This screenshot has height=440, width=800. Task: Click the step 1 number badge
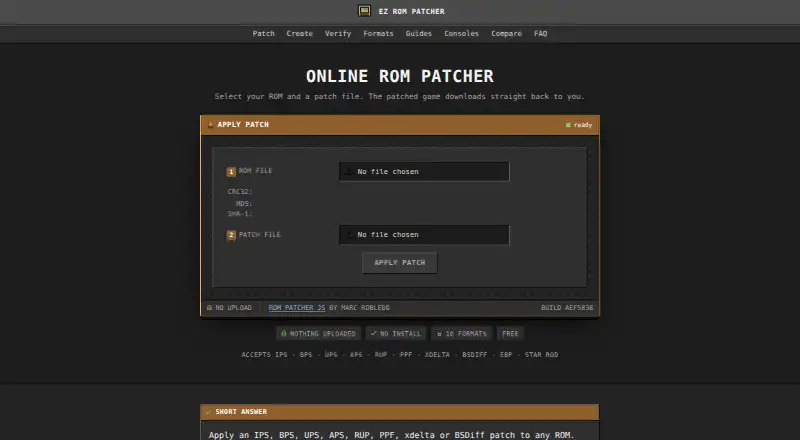231,172
